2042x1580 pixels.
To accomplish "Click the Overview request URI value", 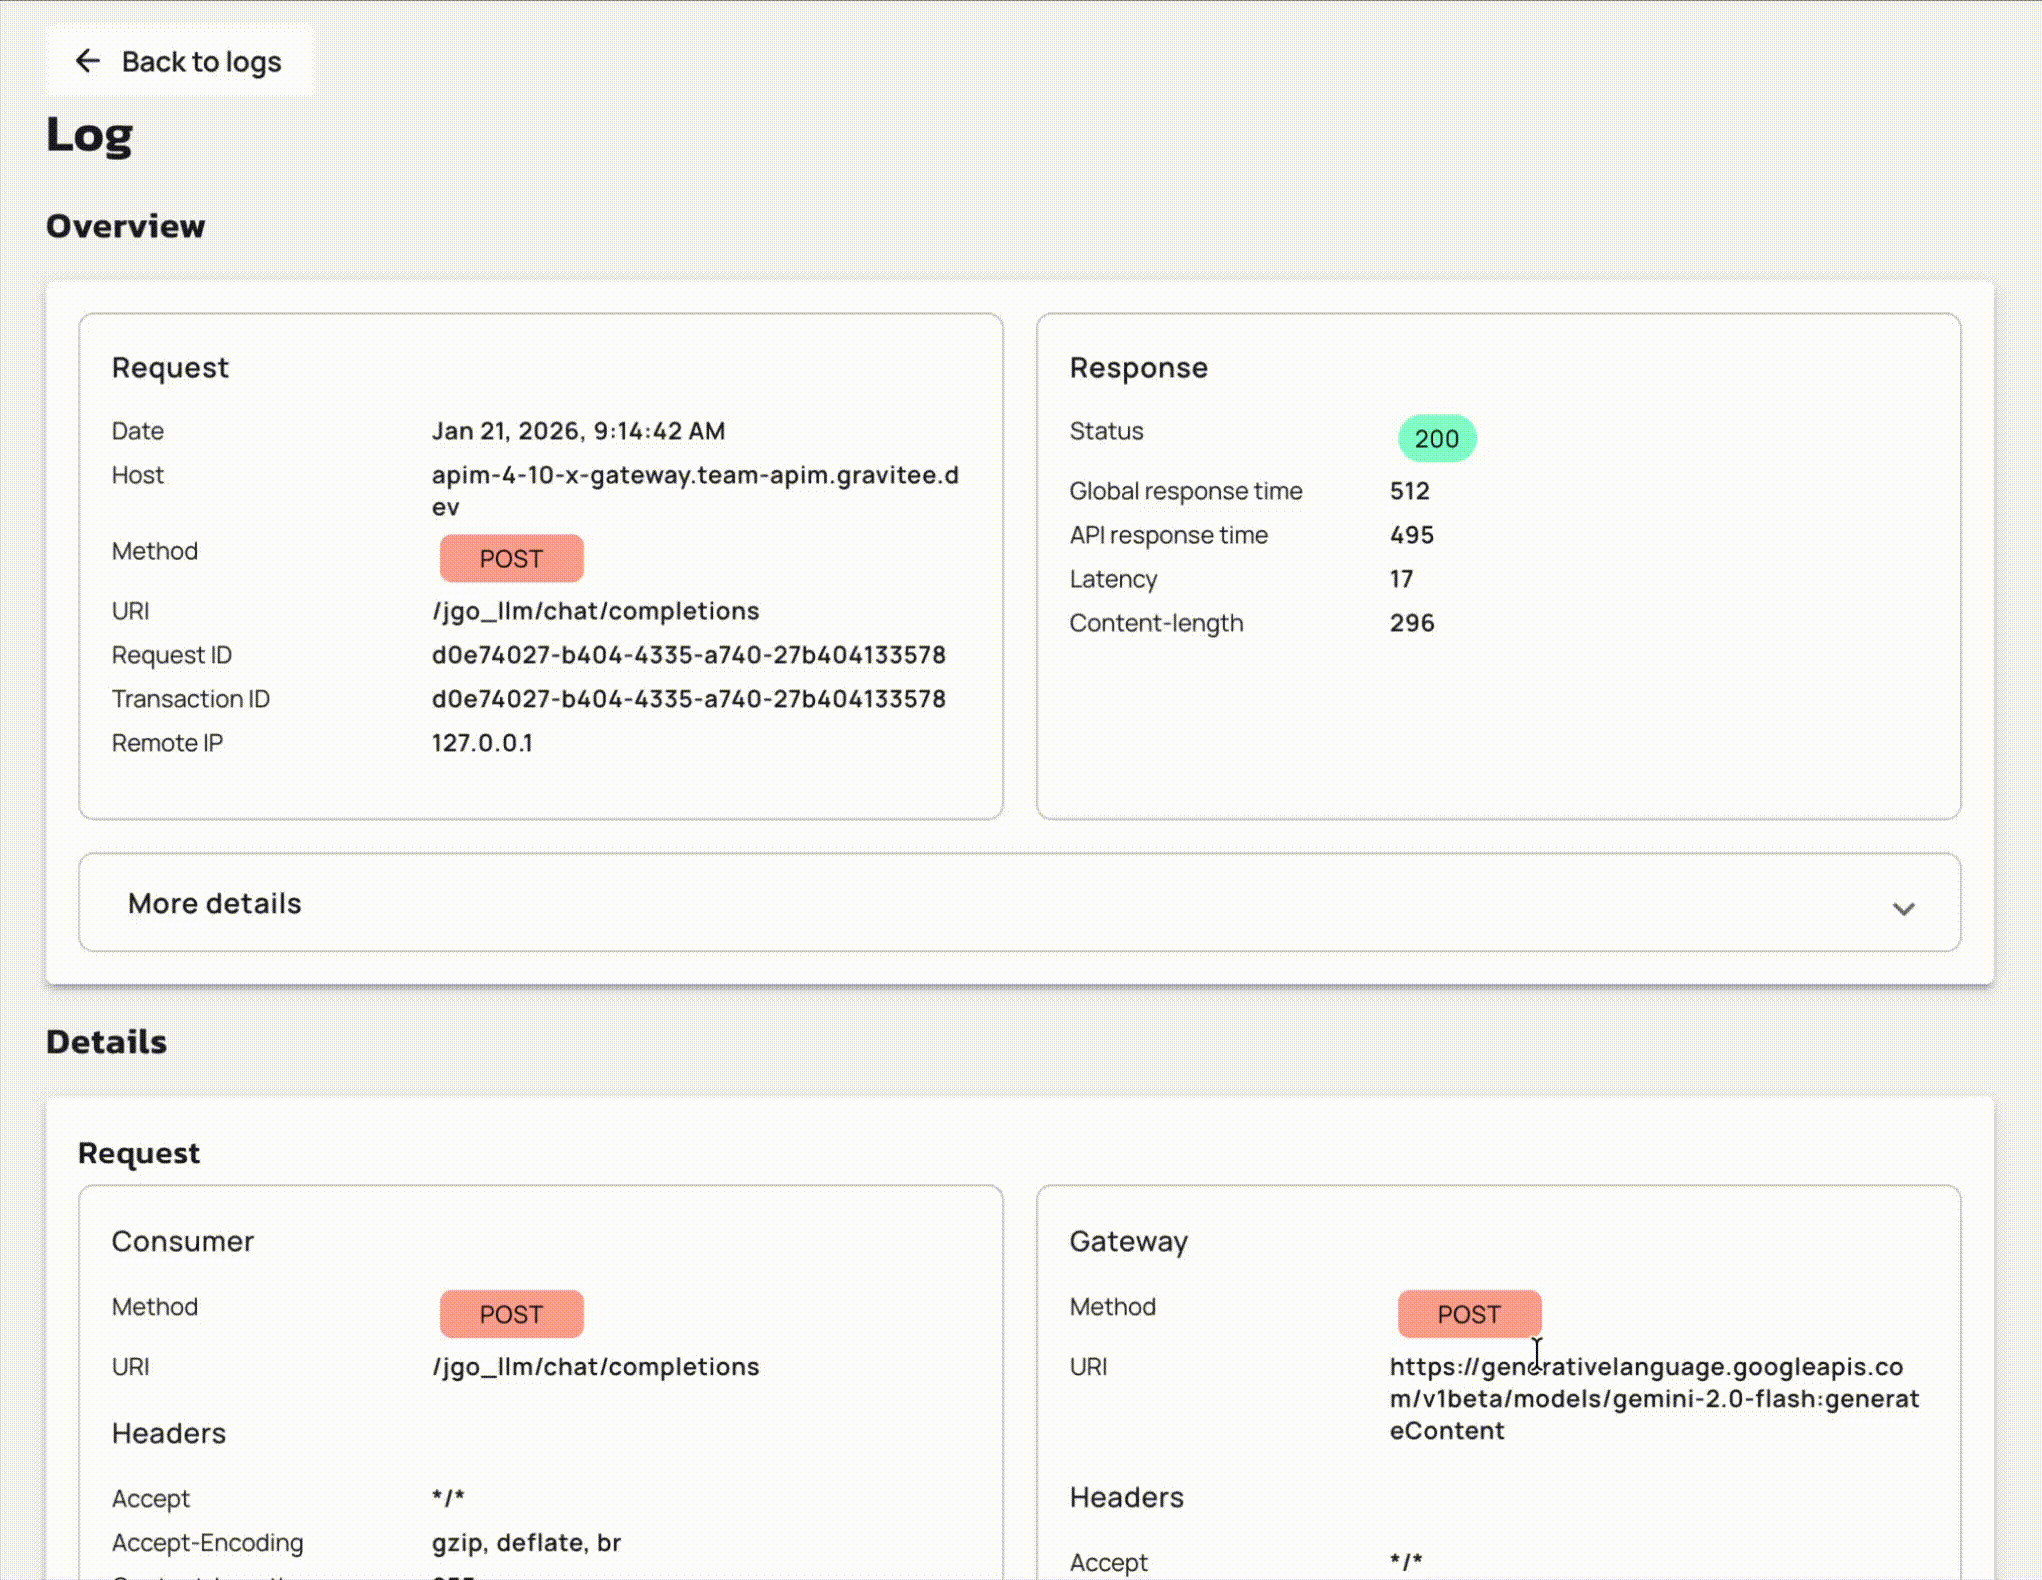I will [x=595, y=611].
